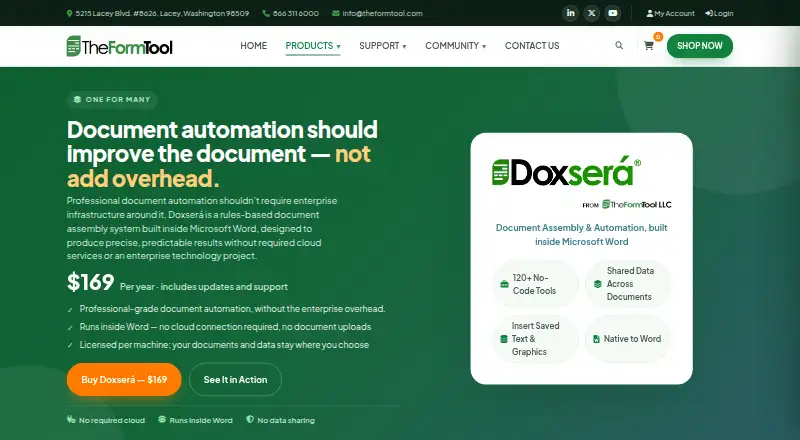Click the Runs inside Word icon
The height and width of the screenshot is (440, 800).
[162, 420]
